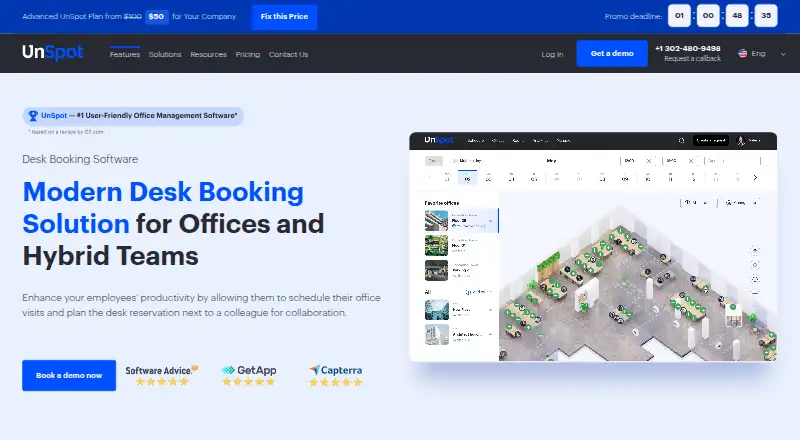Call the +1 302-480-9498 phone number
800x440 pixels.
[x=688, y=48]
